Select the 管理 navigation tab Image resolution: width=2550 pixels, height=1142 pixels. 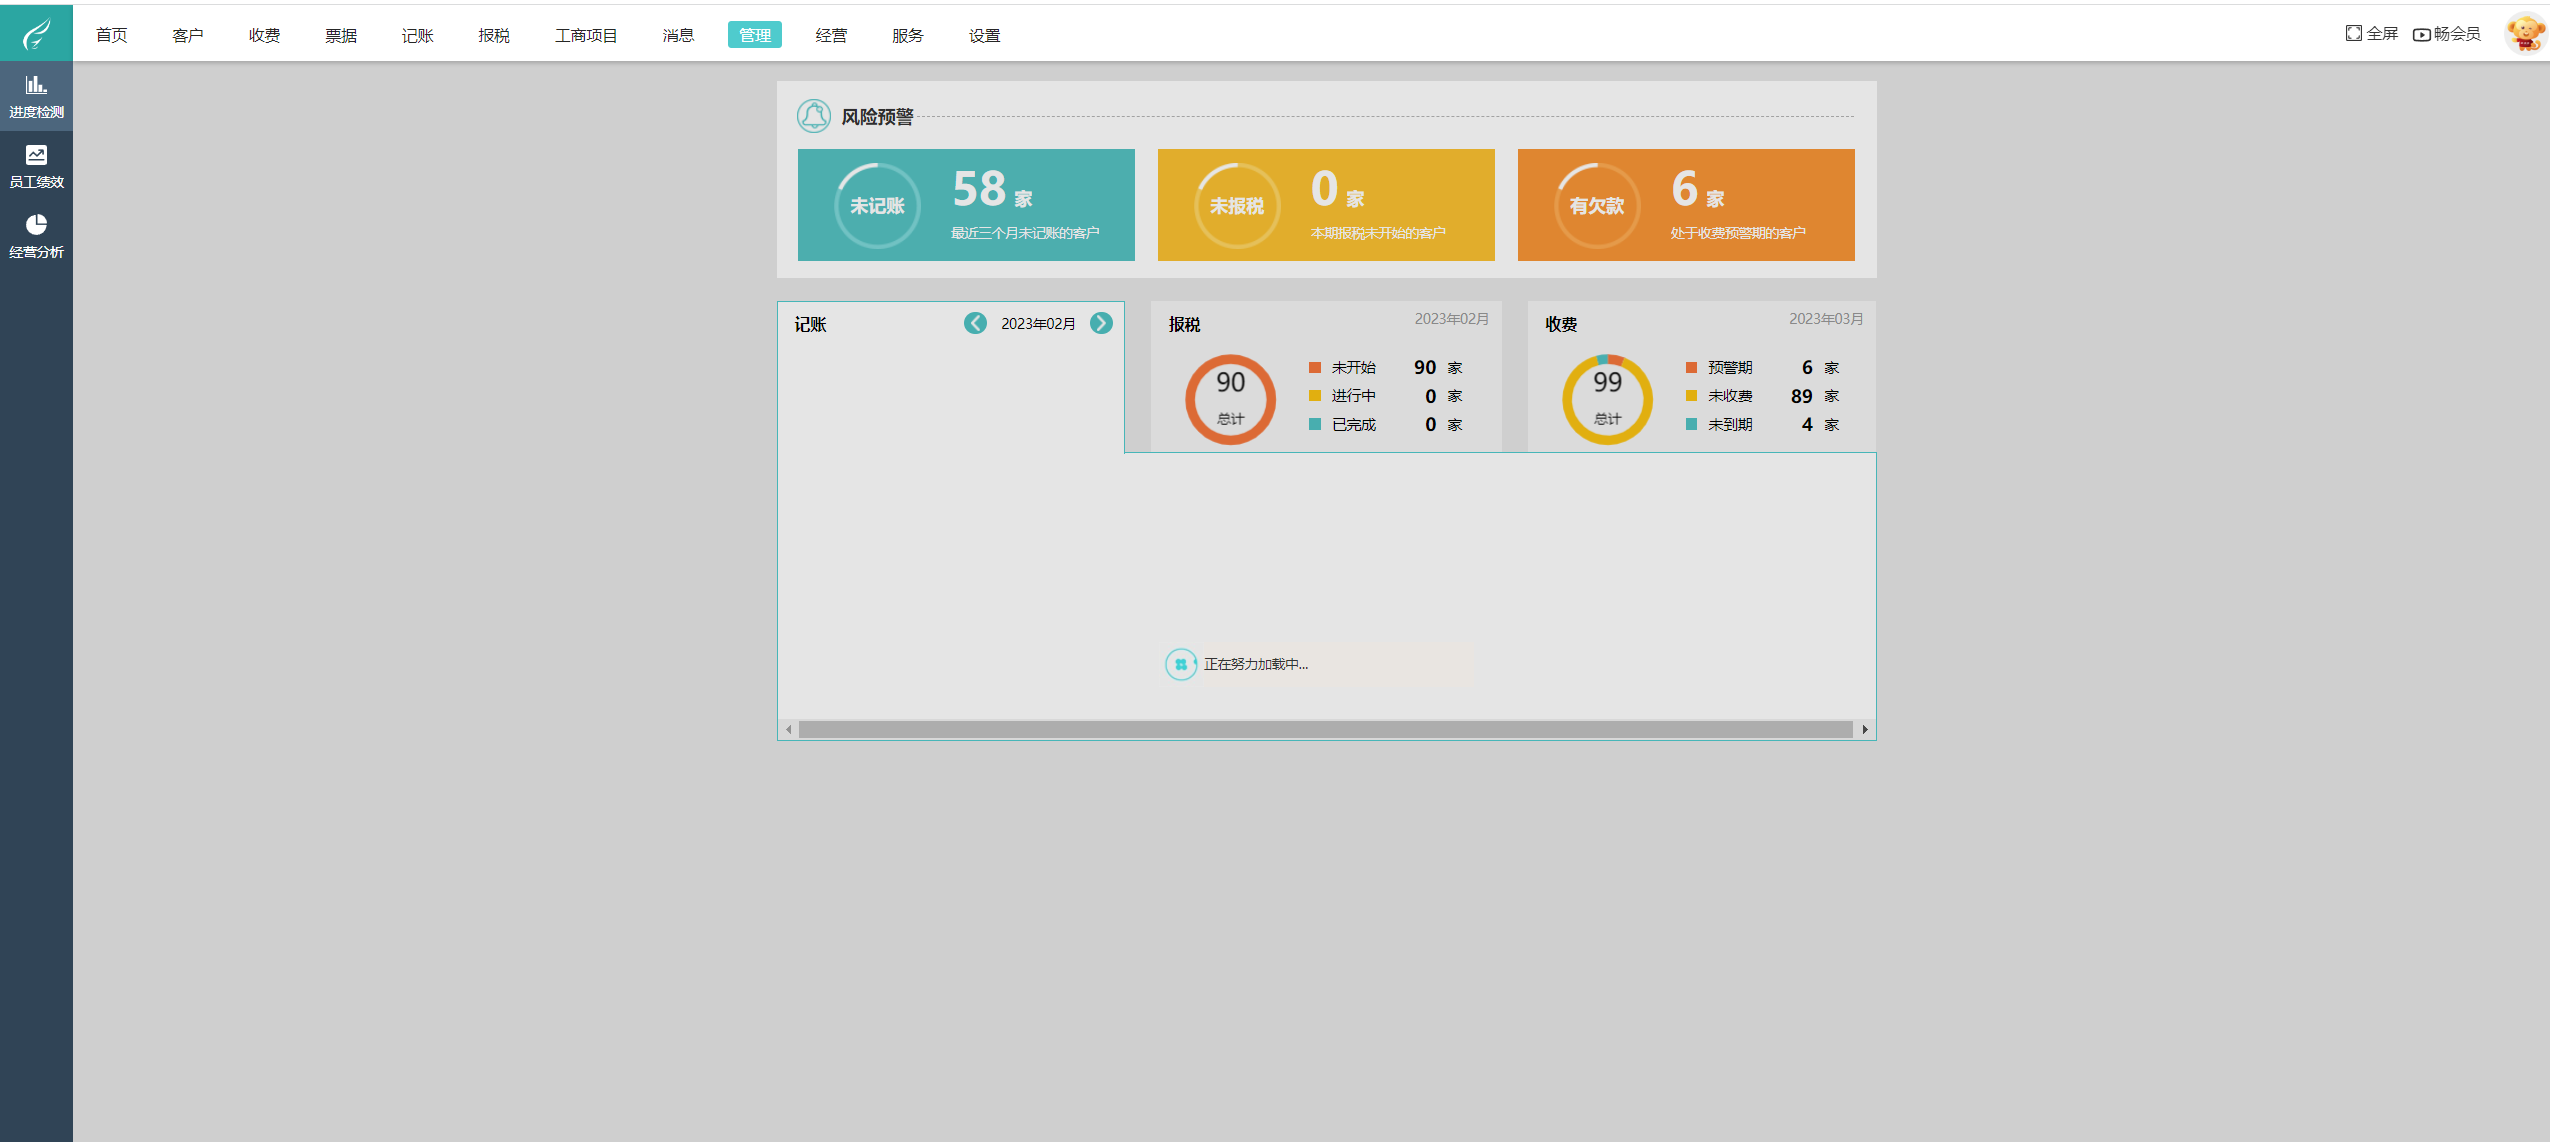751,33
